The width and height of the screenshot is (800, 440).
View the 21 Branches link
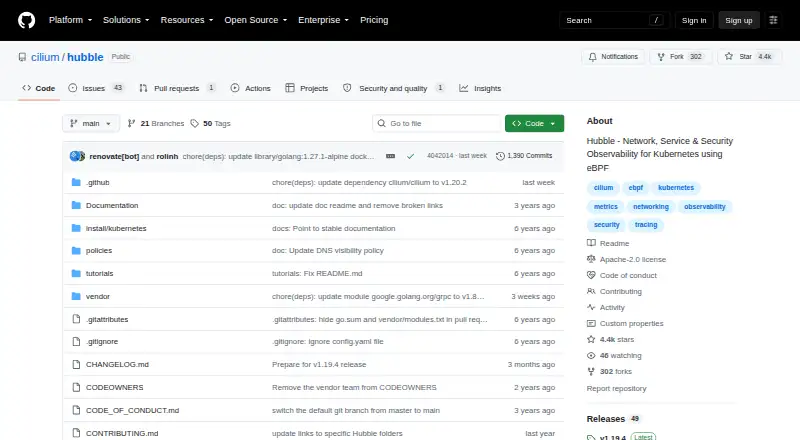click(156, 124)
